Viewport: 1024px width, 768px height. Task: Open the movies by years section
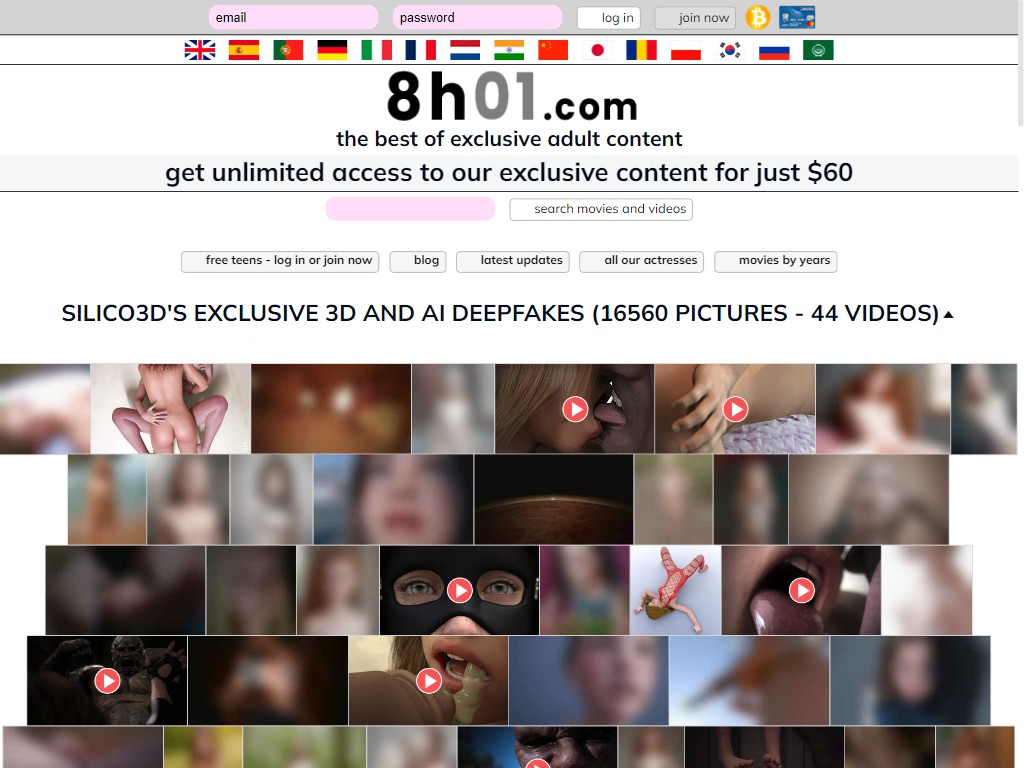(776, 261)
